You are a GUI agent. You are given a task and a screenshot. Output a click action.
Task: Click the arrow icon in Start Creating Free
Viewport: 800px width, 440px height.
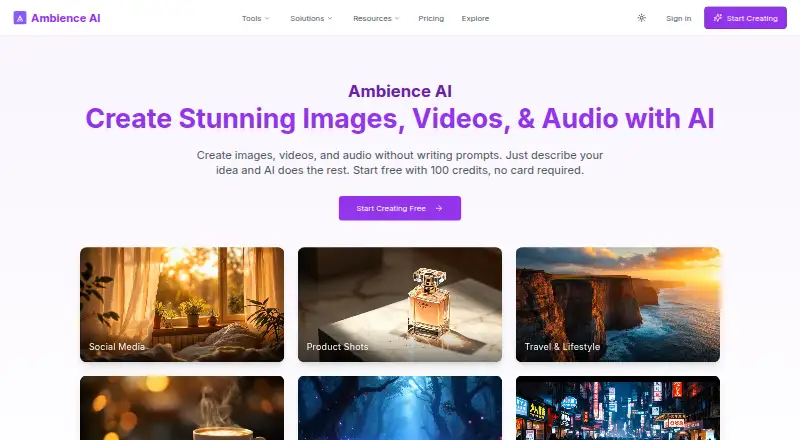439,208
